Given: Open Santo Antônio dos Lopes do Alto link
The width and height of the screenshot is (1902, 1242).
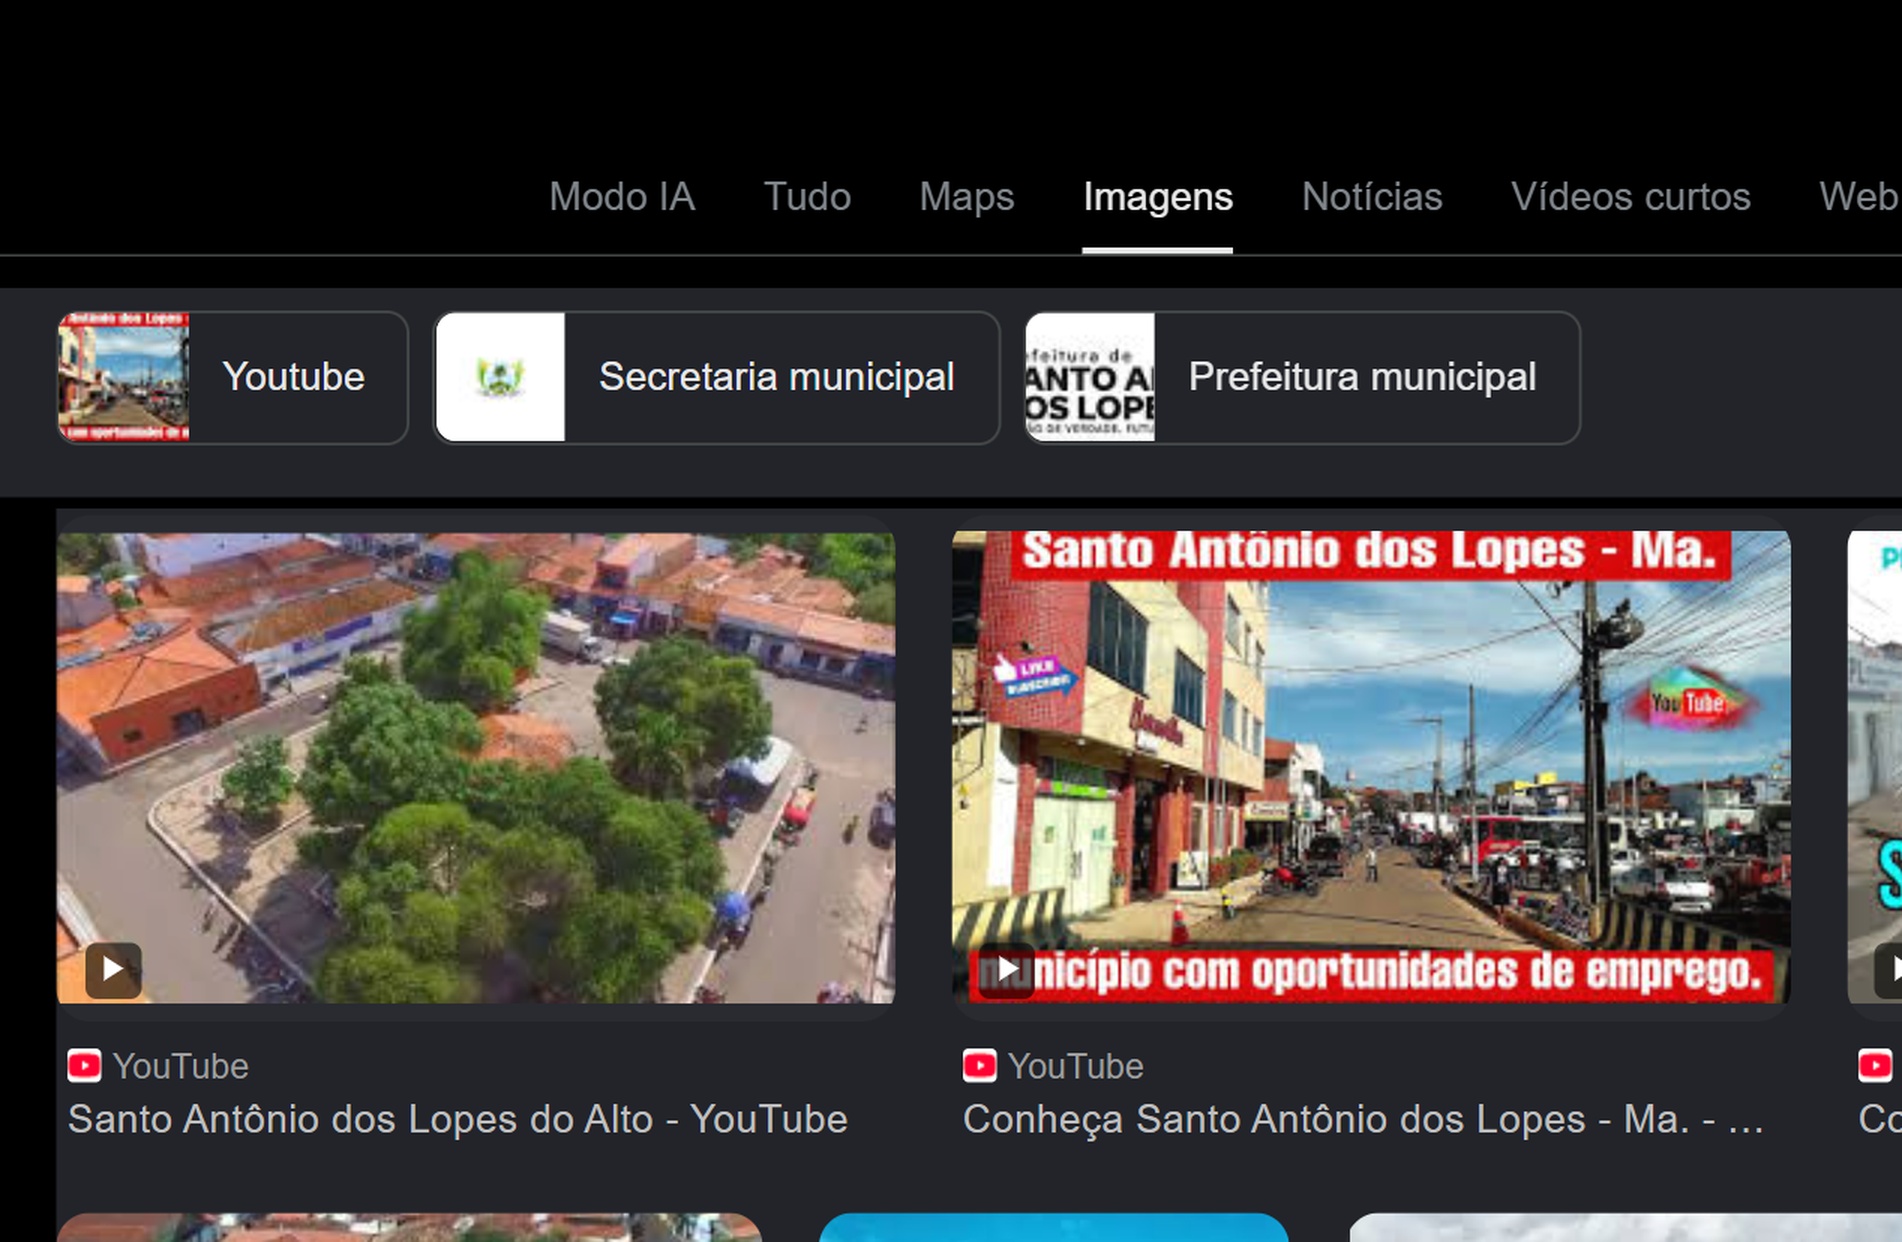Looking at the screenshot, I should pos(457,1119).
